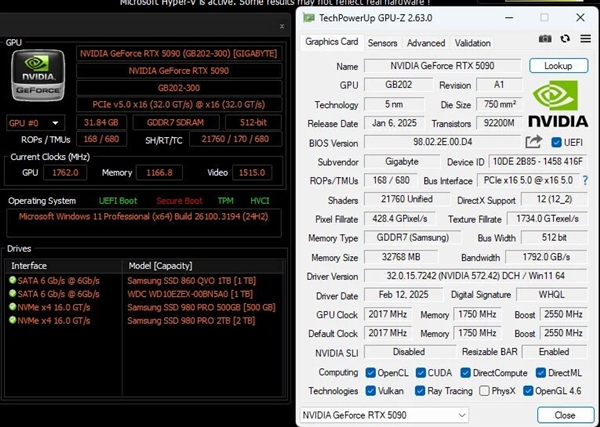600x427 pixels.
Task: Click the screenshot camera icon in GPU-Z
Action: (x=545, y=40)
